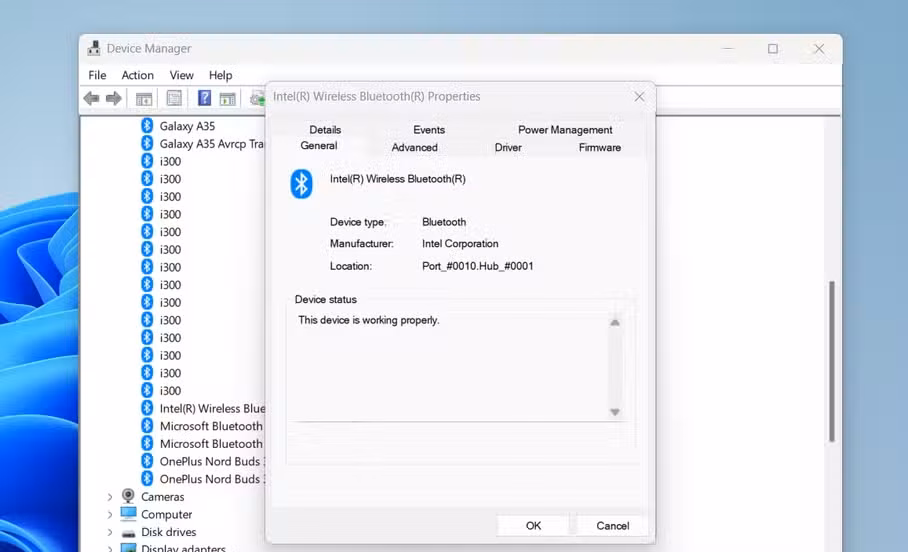
Task: Click the large Bluetooth icon in Properties dialog
Action: [x=301, y=184]
